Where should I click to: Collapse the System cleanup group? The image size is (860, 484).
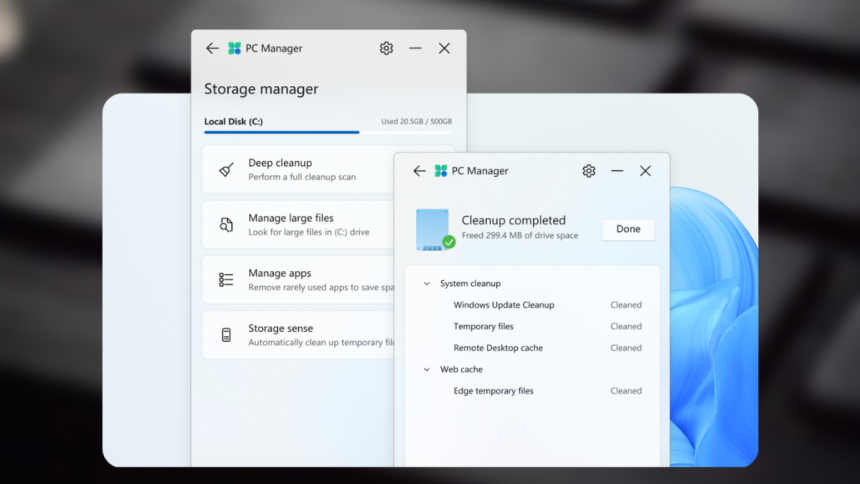(x=427, y=284)
